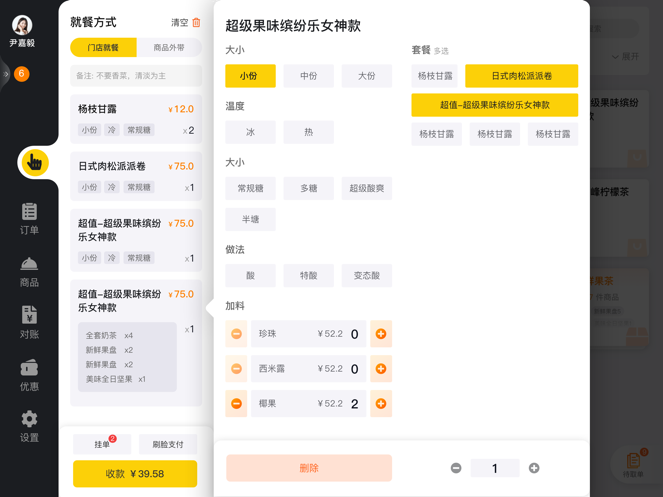Viewport: 663px width, 497px height.
Task: Expand the sidebar with arrow next to 6
Action: [x=6, y=74]
